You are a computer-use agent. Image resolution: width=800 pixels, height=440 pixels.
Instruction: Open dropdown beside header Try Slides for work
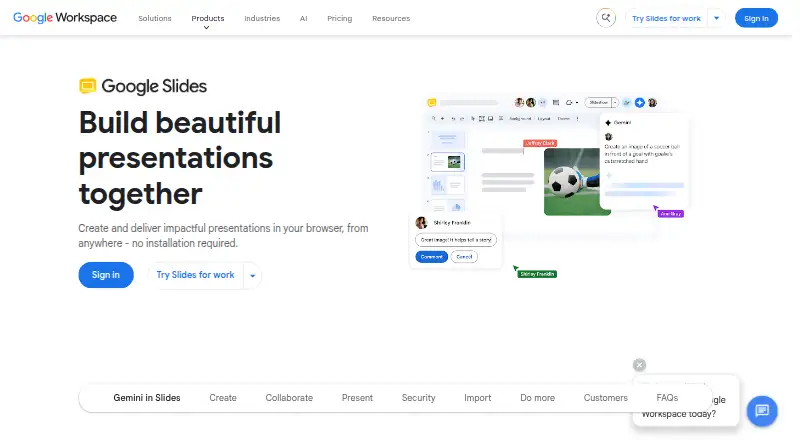[x=716, y=18]
